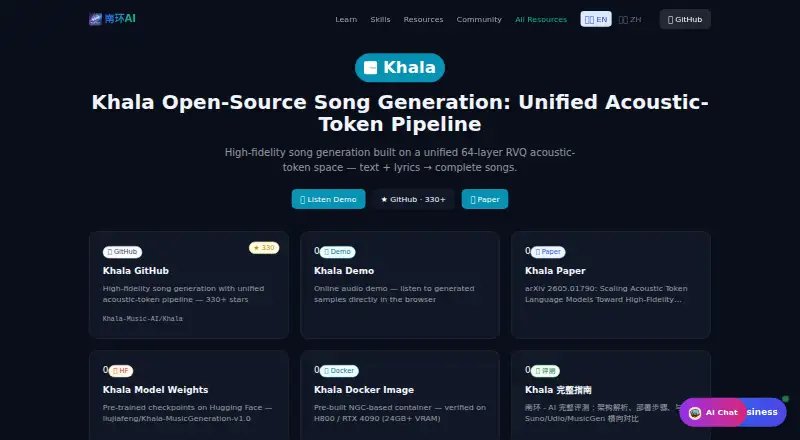The image size is (800, 440).
Task: Go to All Resources page
Action: click(x=541, y=19)
